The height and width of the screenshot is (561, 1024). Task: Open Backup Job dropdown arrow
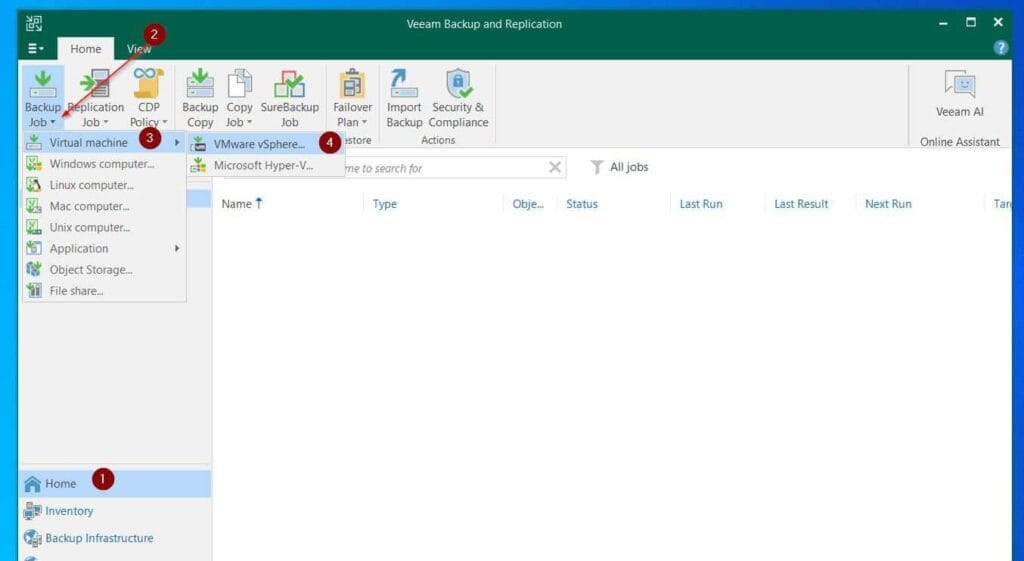click(x=53, y=123)
